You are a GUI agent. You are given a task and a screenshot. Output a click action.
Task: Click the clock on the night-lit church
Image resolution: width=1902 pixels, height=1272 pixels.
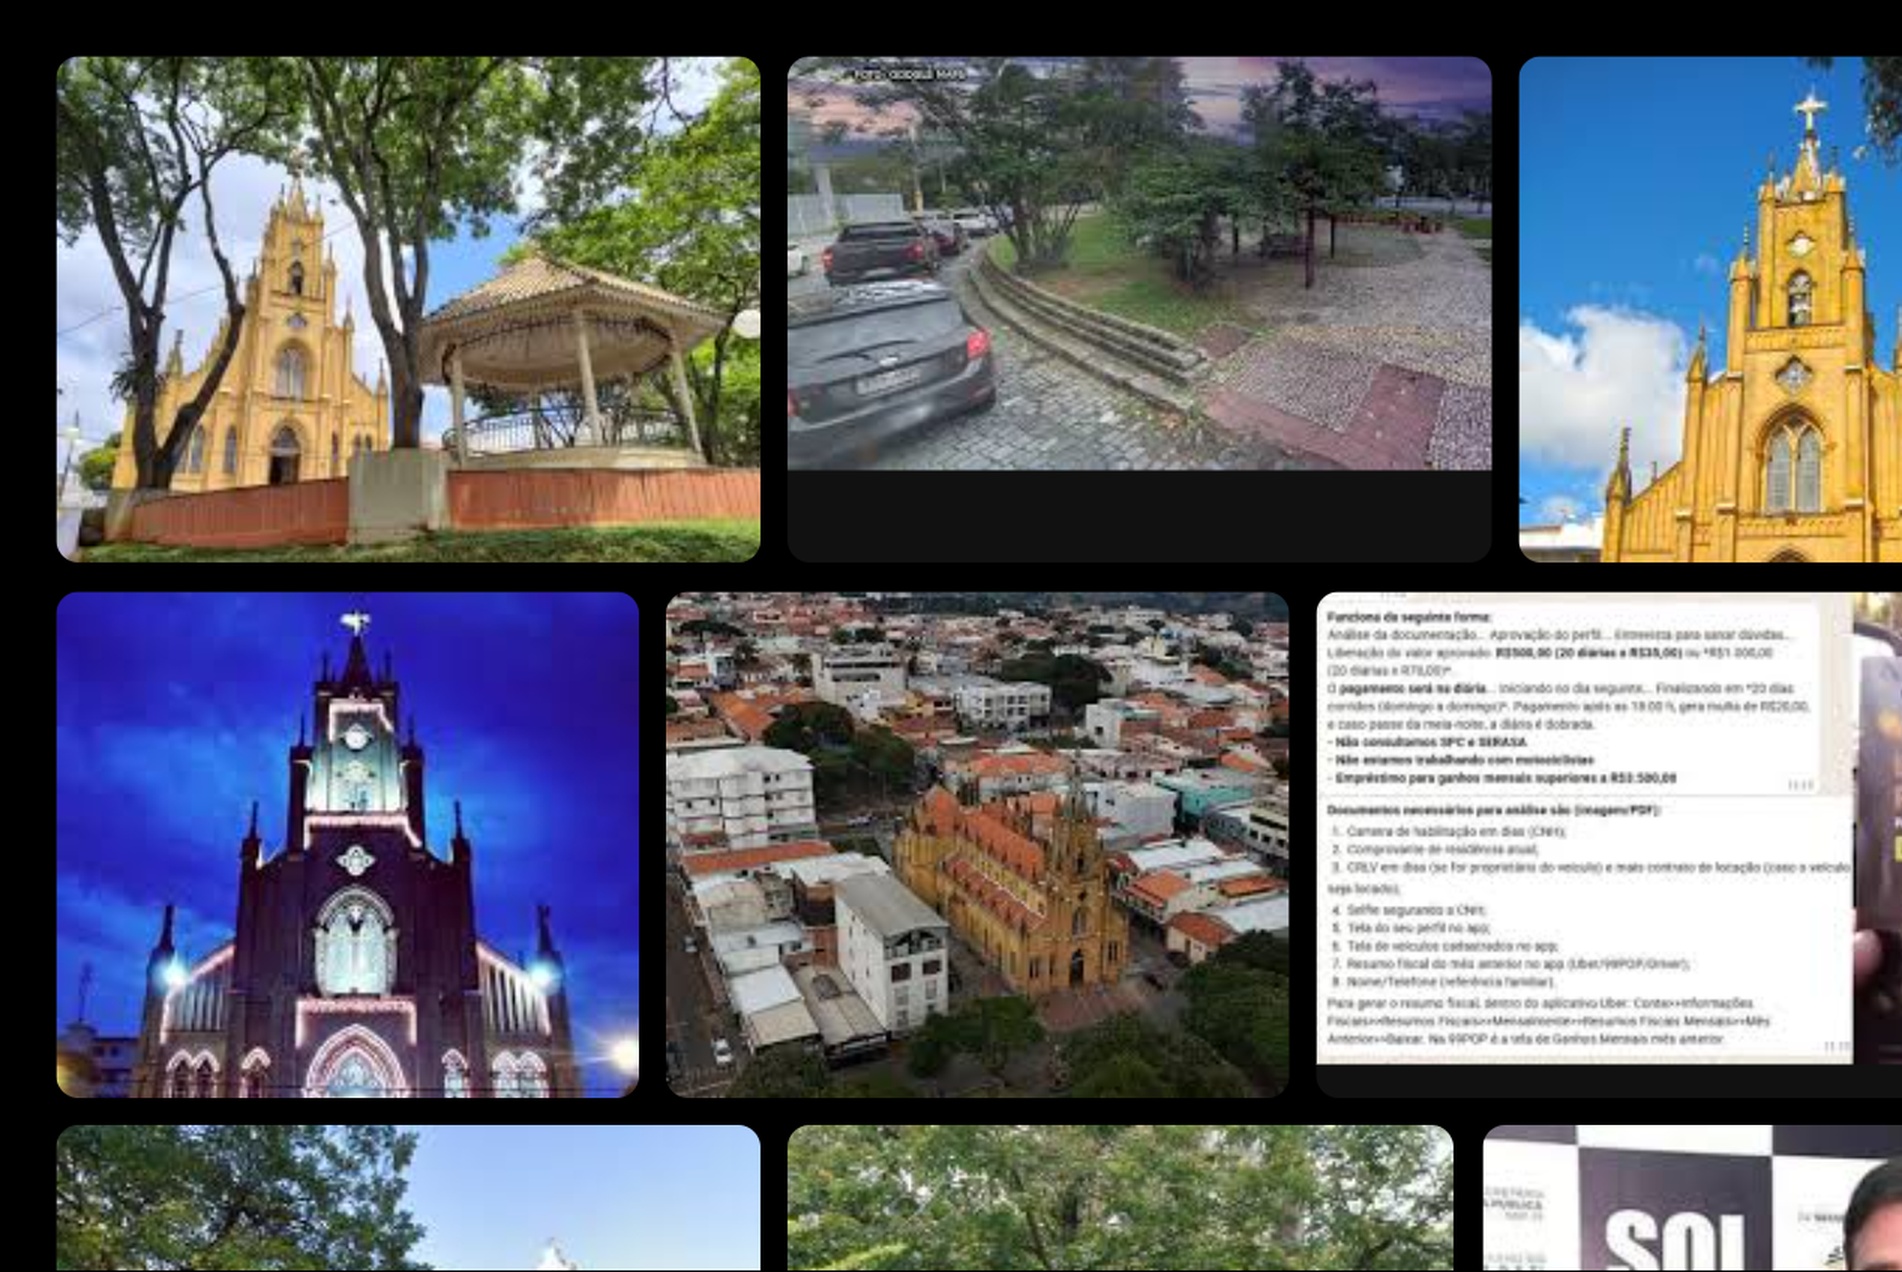point(355,738)
